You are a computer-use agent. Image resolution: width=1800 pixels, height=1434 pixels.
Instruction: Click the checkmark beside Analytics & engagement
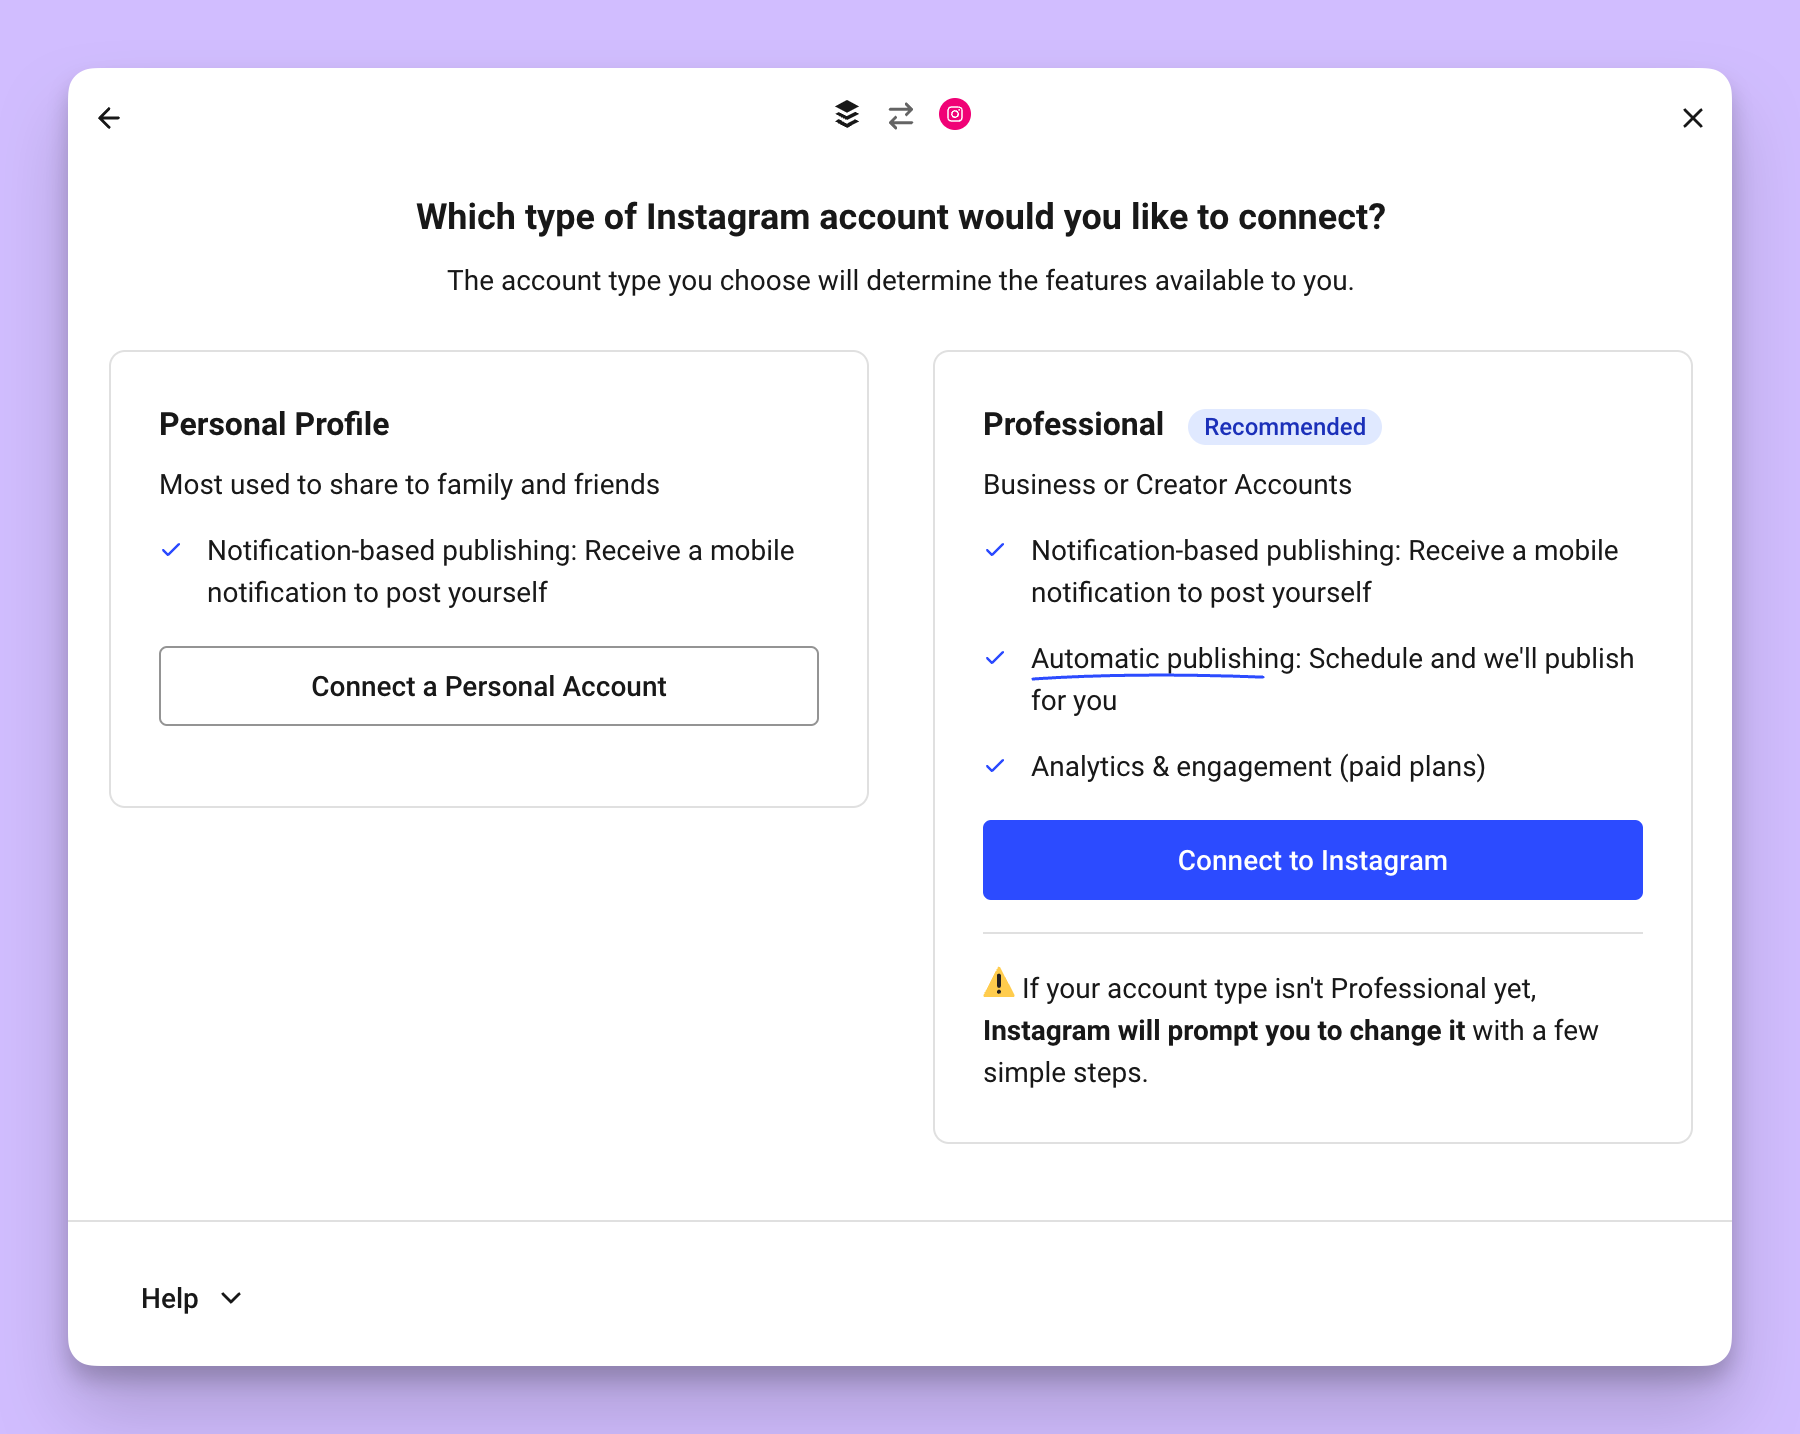coord(995,766)
